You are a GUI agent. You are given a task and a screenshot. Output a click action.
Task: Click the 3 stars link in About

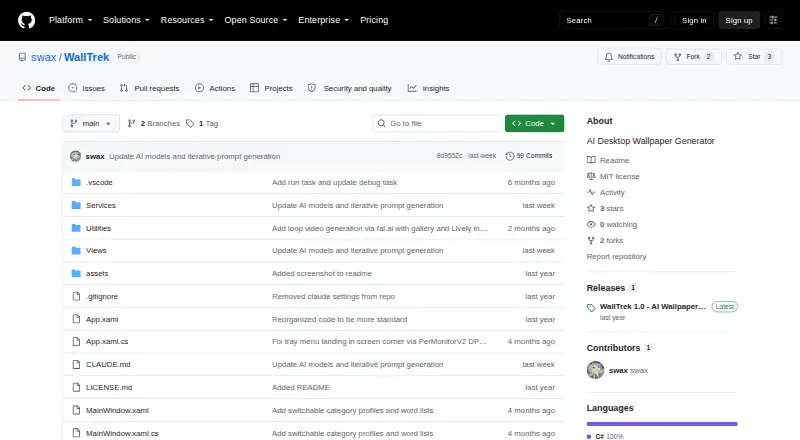click(605, 208)
